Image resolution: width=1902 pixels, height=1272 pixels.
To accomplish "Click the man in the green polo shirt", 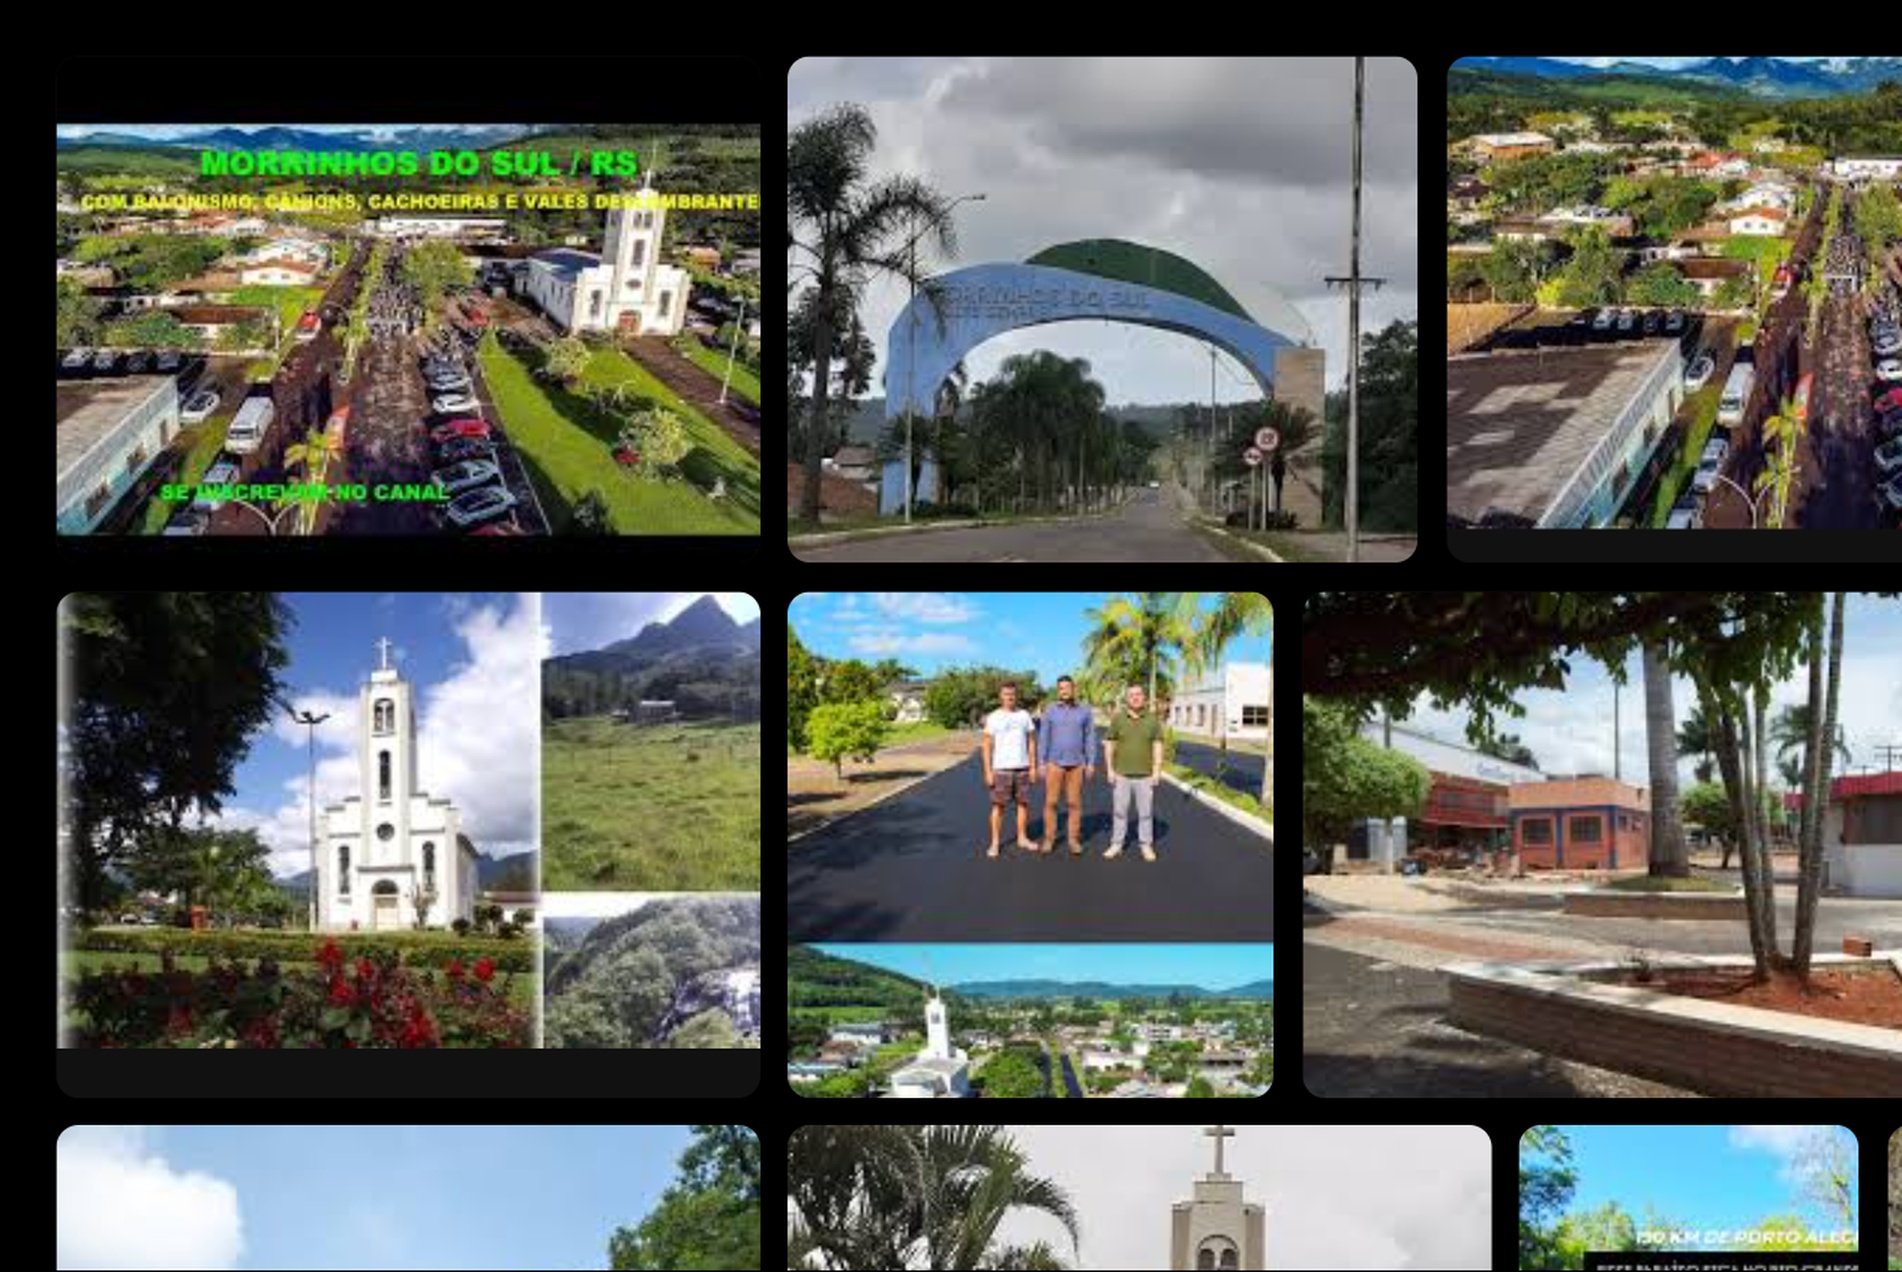I will pyautogui.click(x=1134, y=770).
